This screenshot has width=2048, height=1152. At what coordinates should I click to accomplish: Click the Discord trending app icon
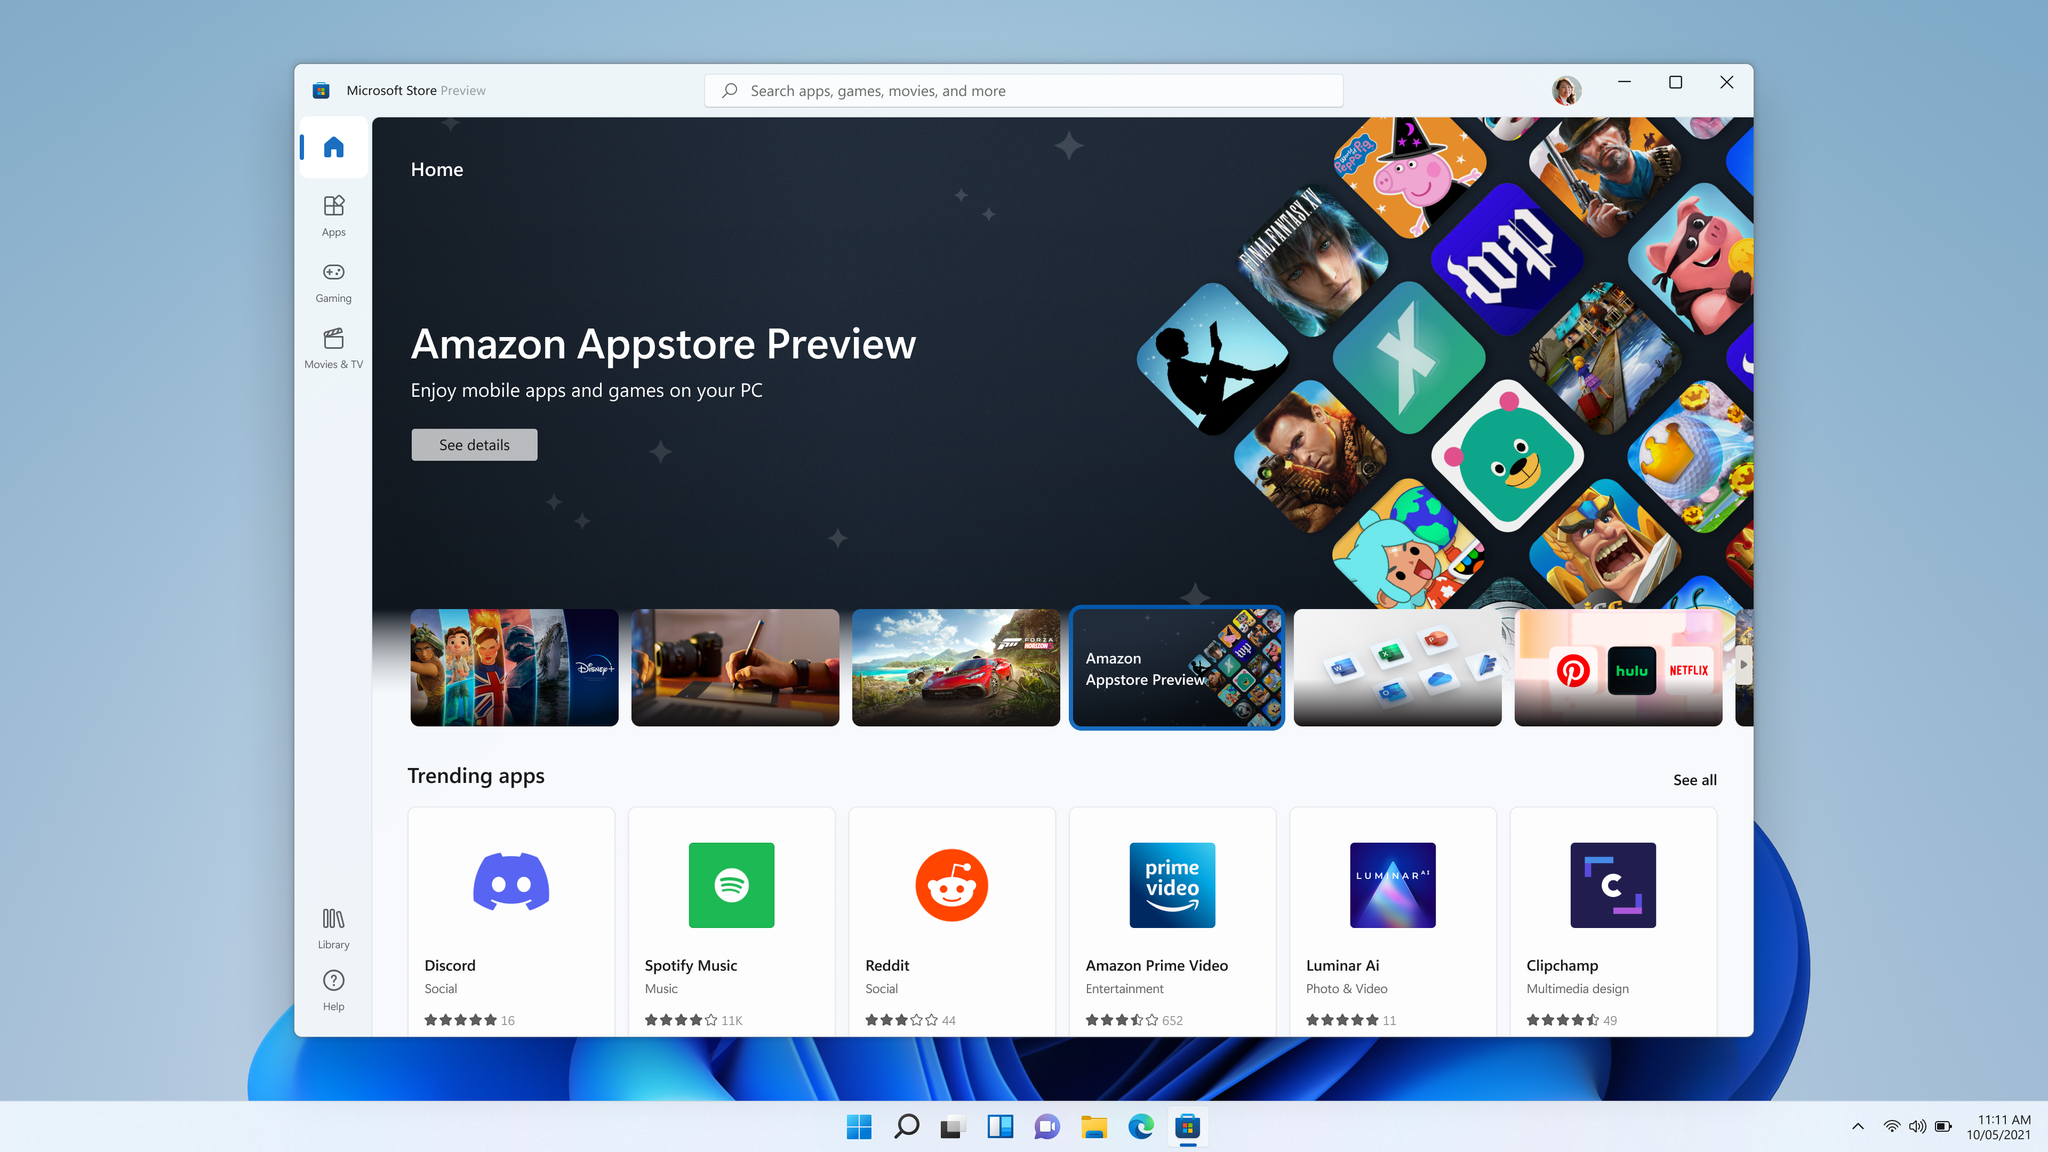(511, 885)
